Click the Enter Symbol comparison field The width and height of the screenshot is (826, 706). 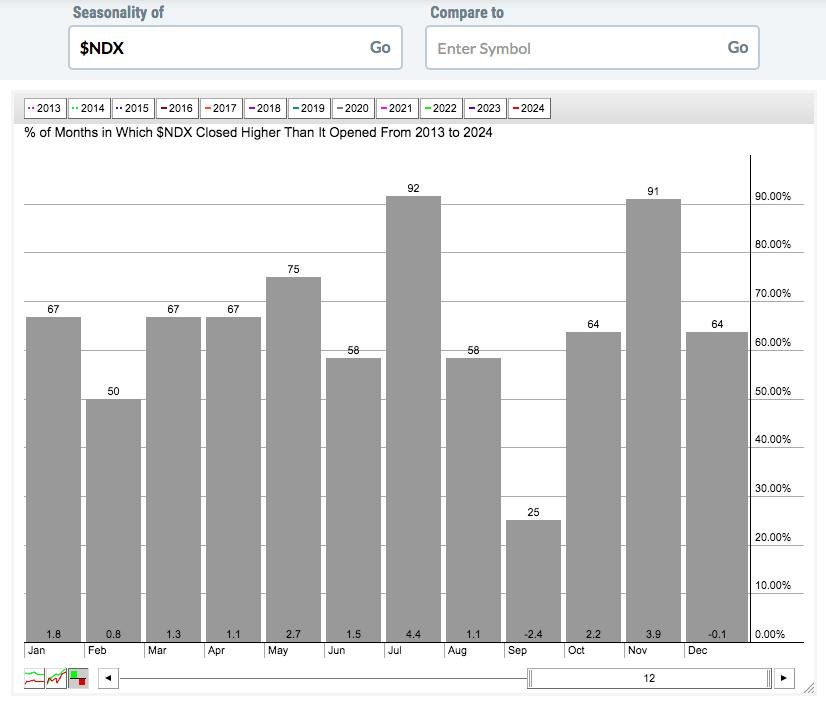coord(575,48)
